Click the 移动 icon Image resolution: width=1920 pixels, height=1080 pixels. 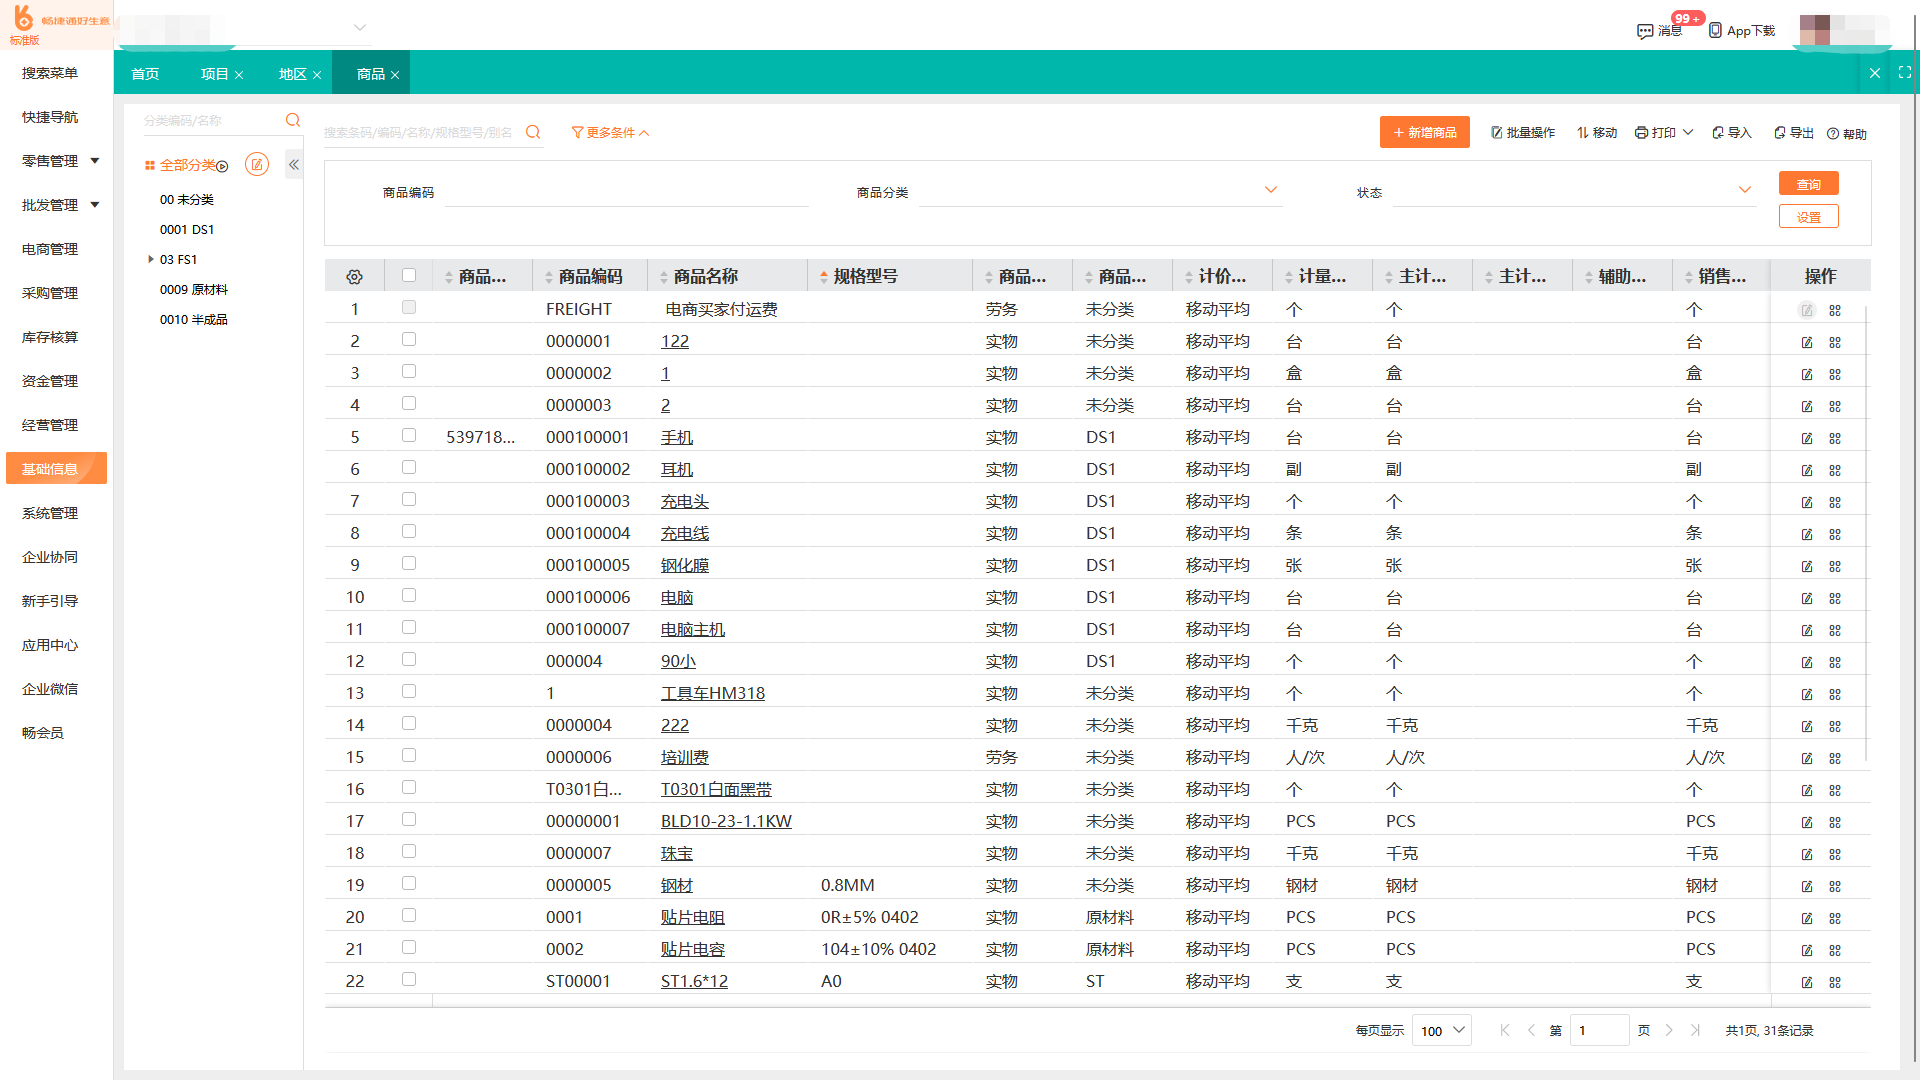(x=1581, y=132)
